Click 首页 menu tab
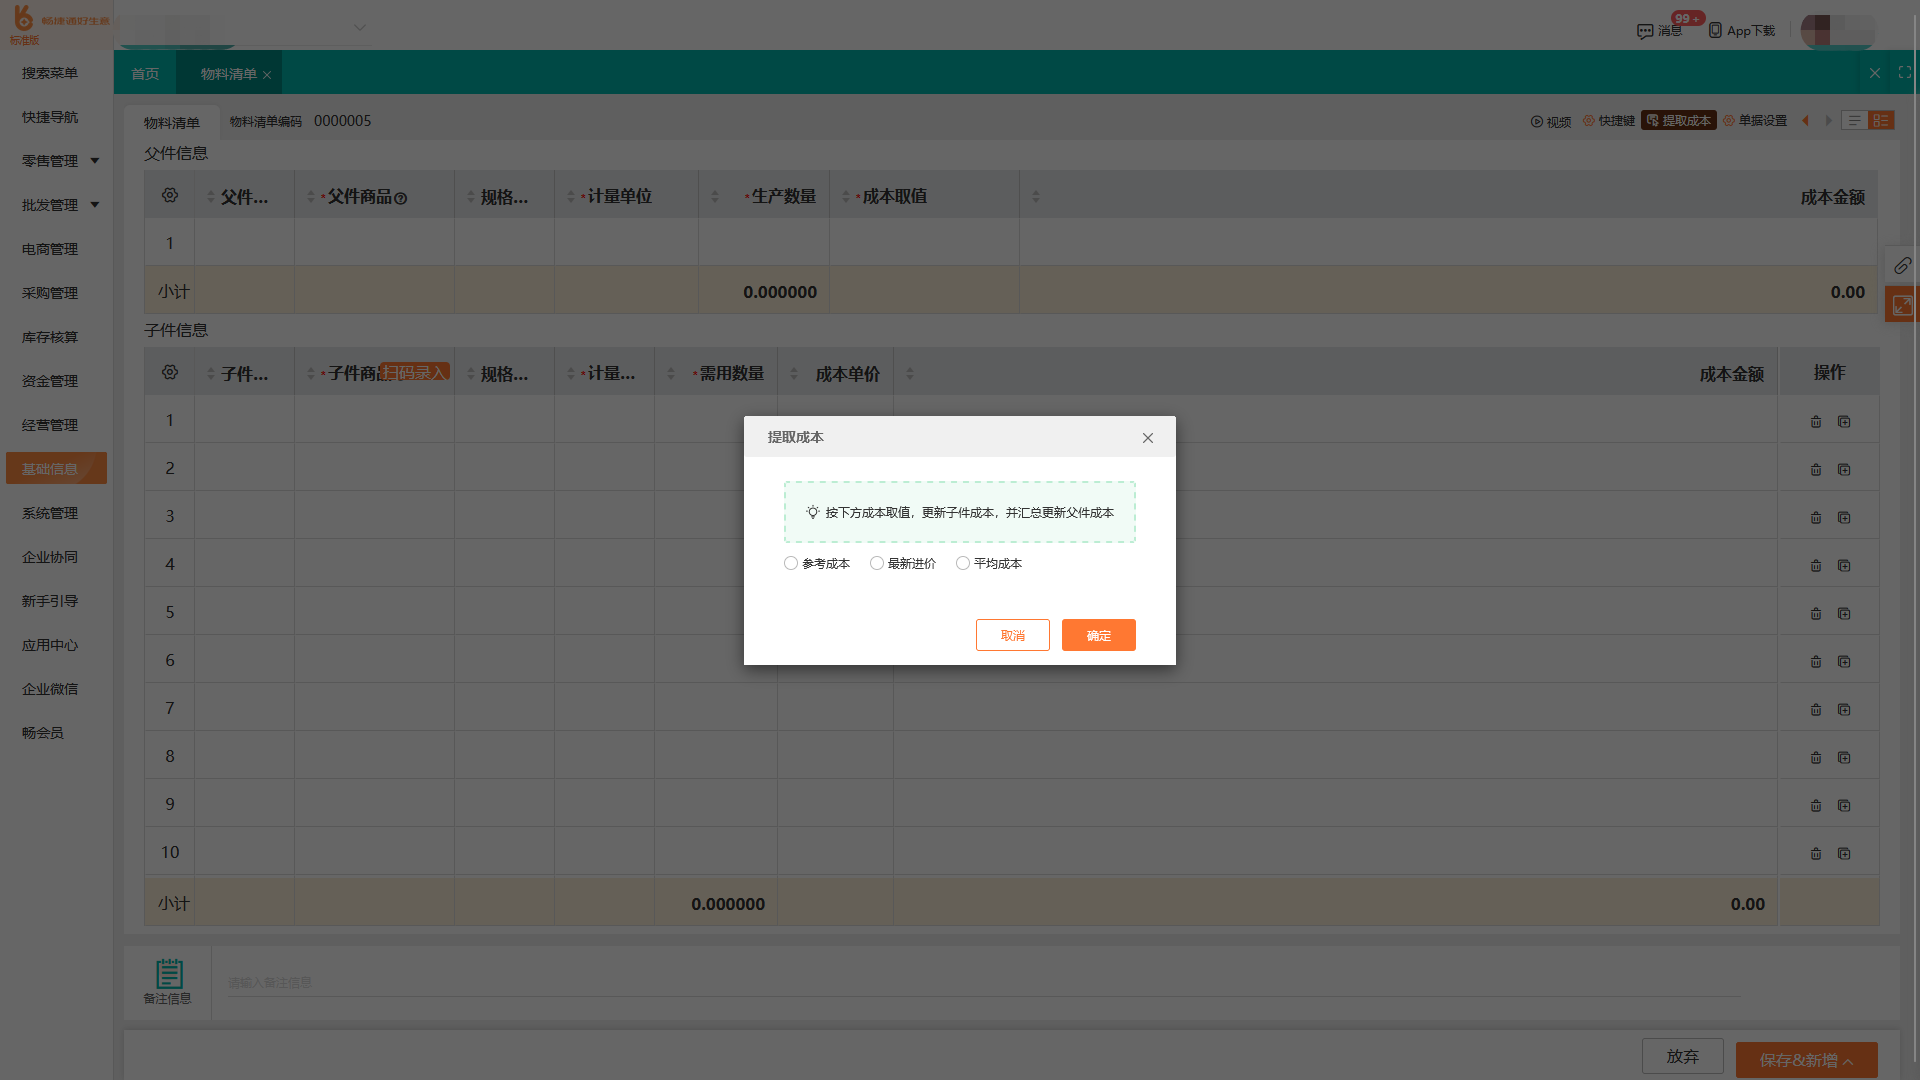This screenshot has height=1080, width=1920. 145,73
